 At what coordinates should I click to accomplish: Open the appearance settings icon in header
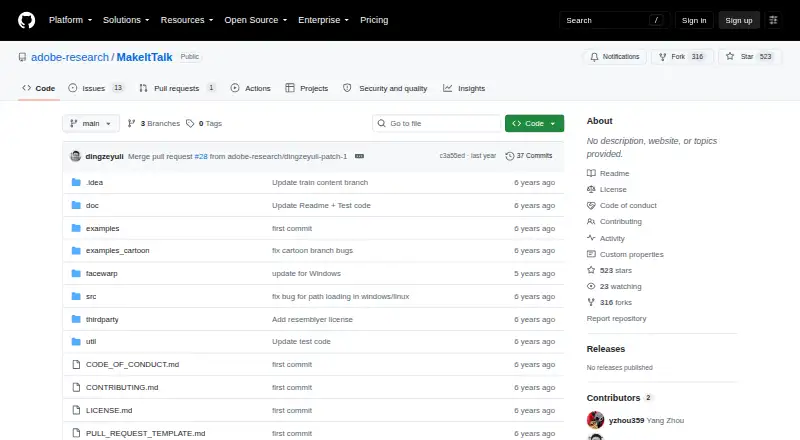tap(773, 20)
